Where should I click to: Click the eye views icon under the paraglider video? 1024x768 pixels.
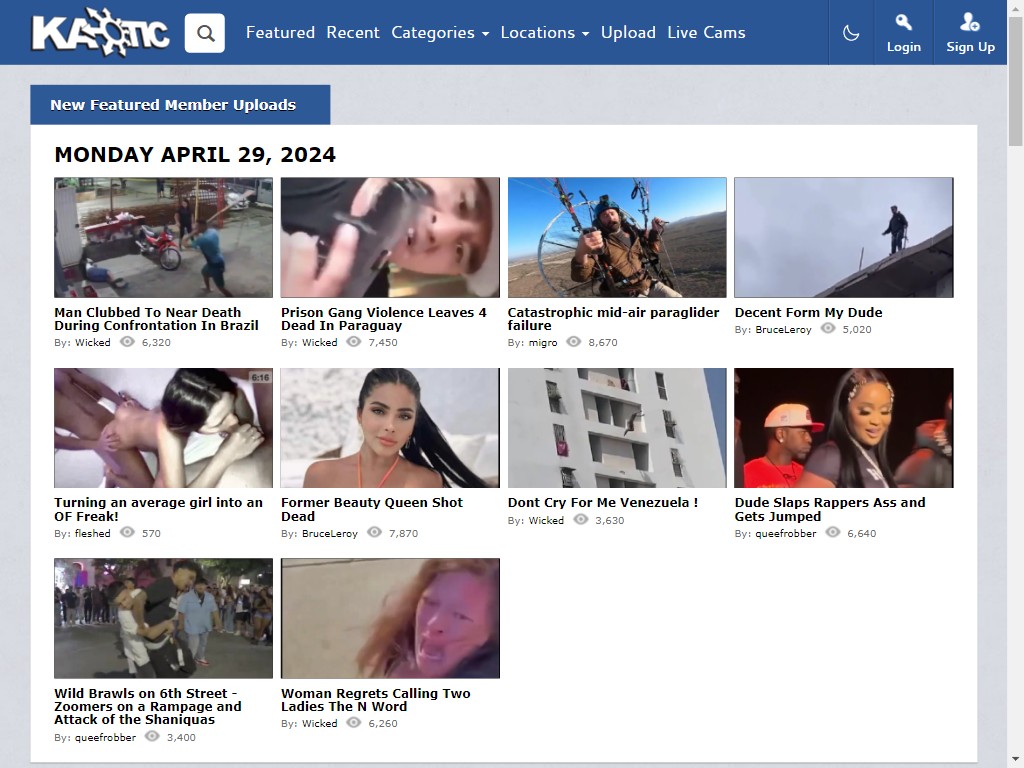573,342
